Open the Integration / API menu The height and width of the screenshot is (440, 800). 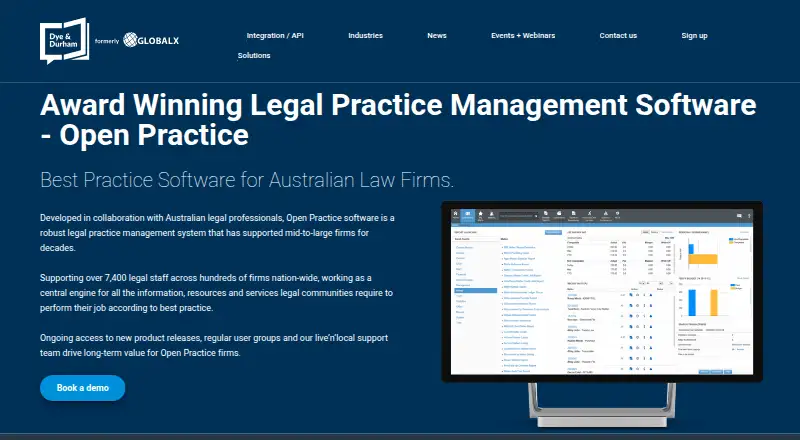(275, 36)
